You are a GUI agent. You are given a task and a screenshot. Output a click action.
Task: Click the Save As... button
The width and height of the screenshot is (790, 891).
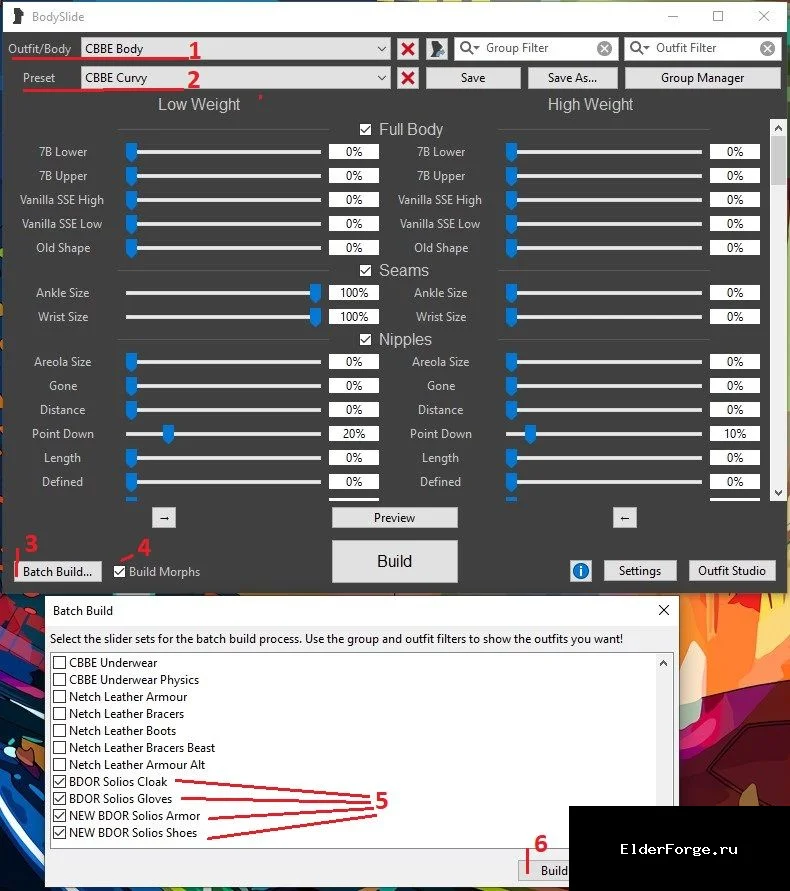573,78
